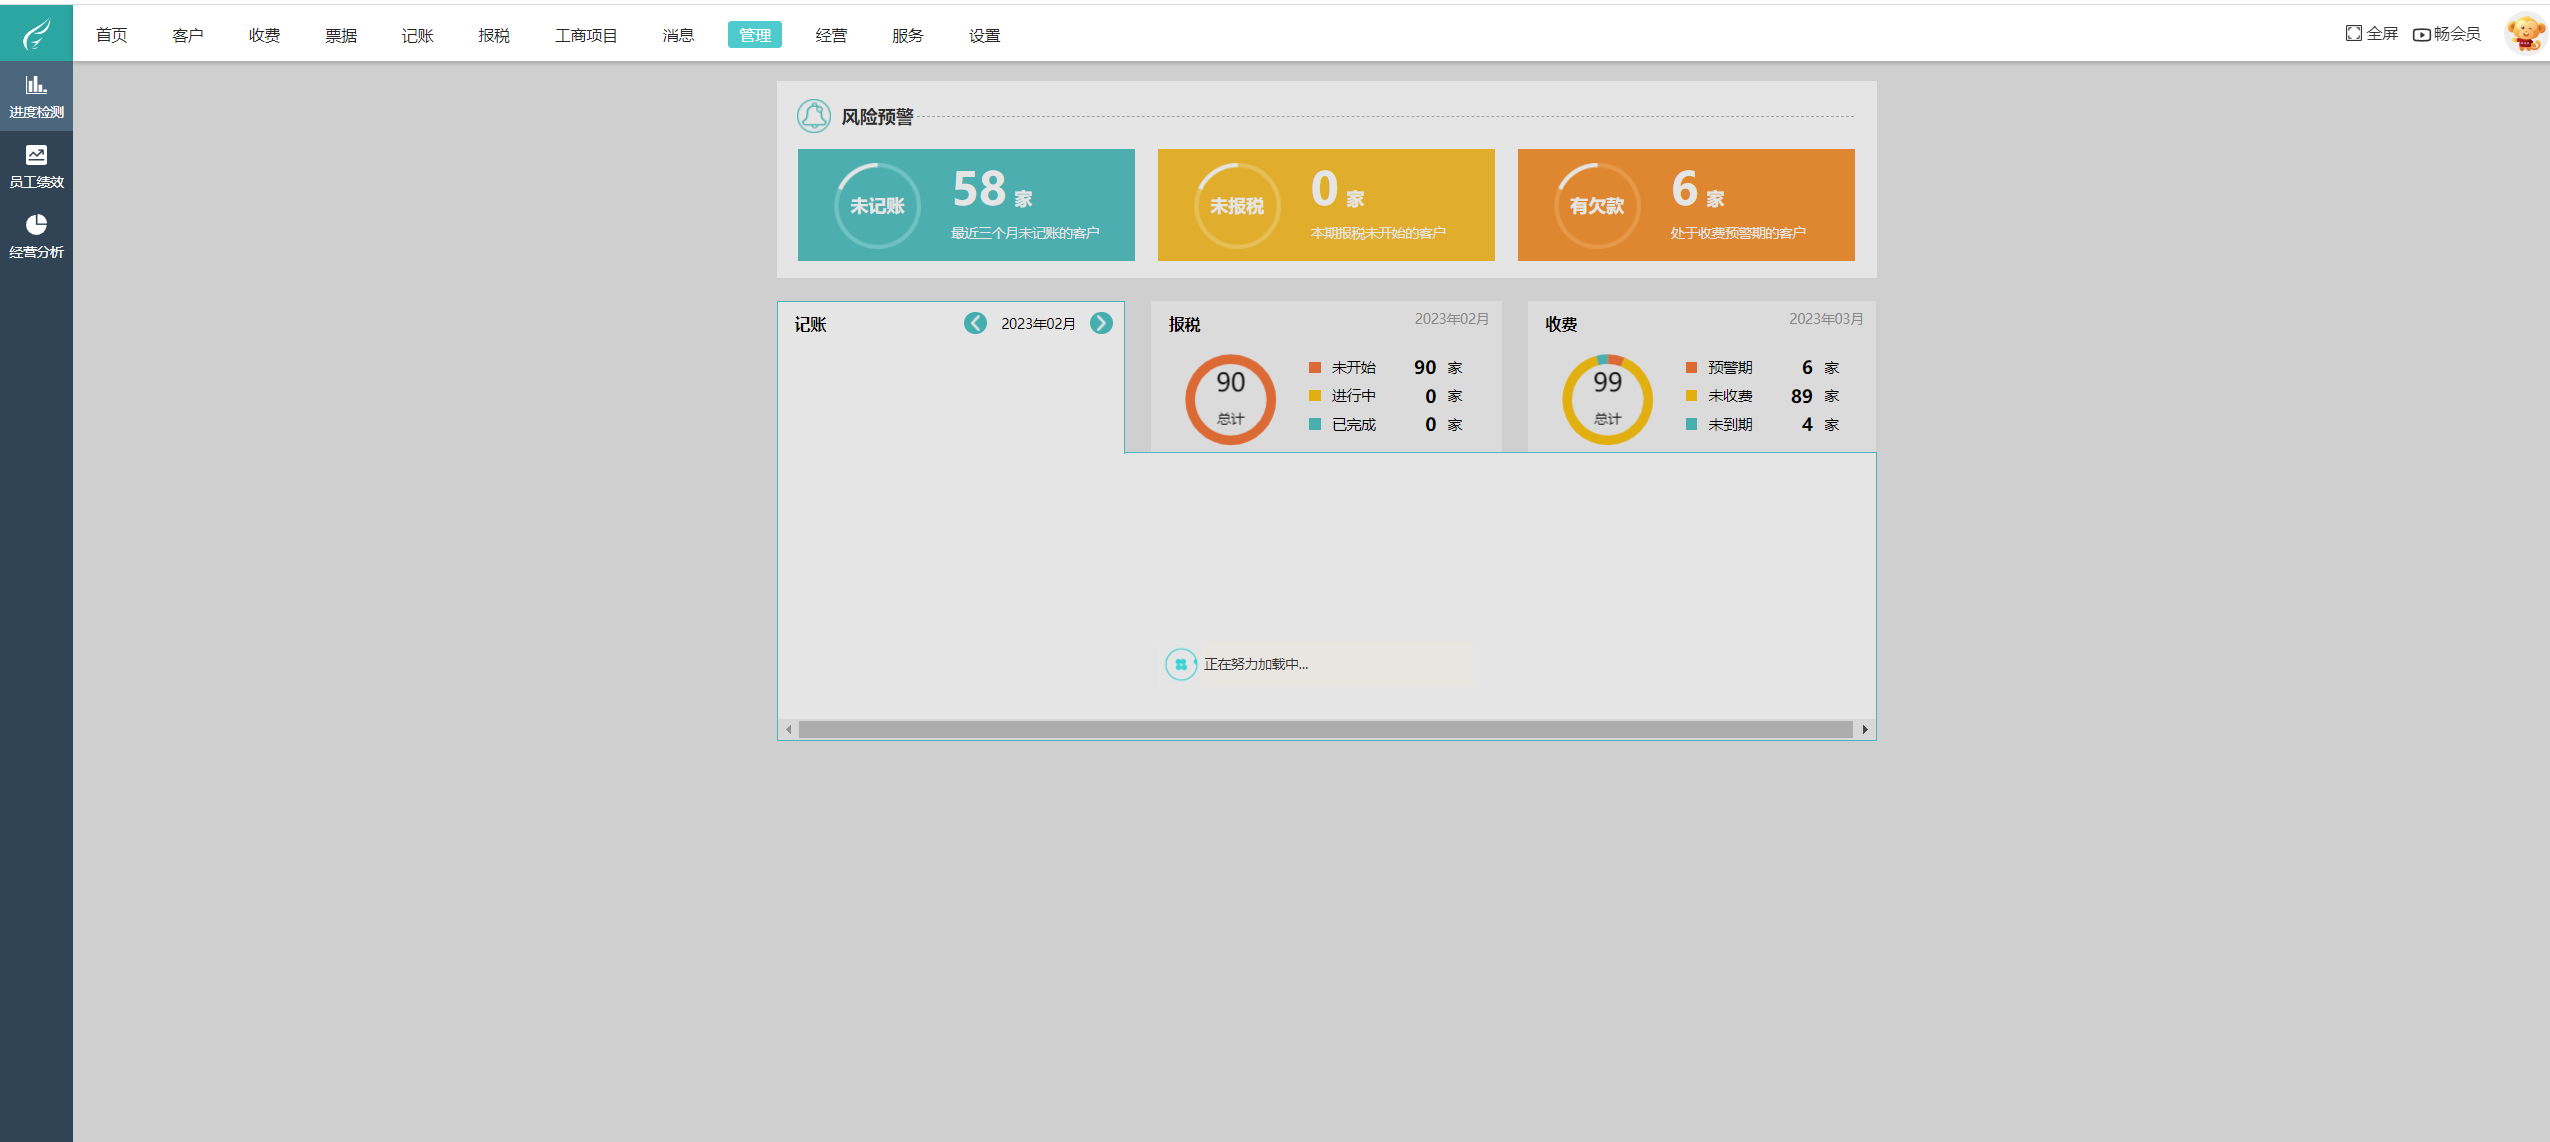Navigate to next month in 记账 panel
The width and height of the screenshot is (2550, 1142).
click(x=1103, y=322)
